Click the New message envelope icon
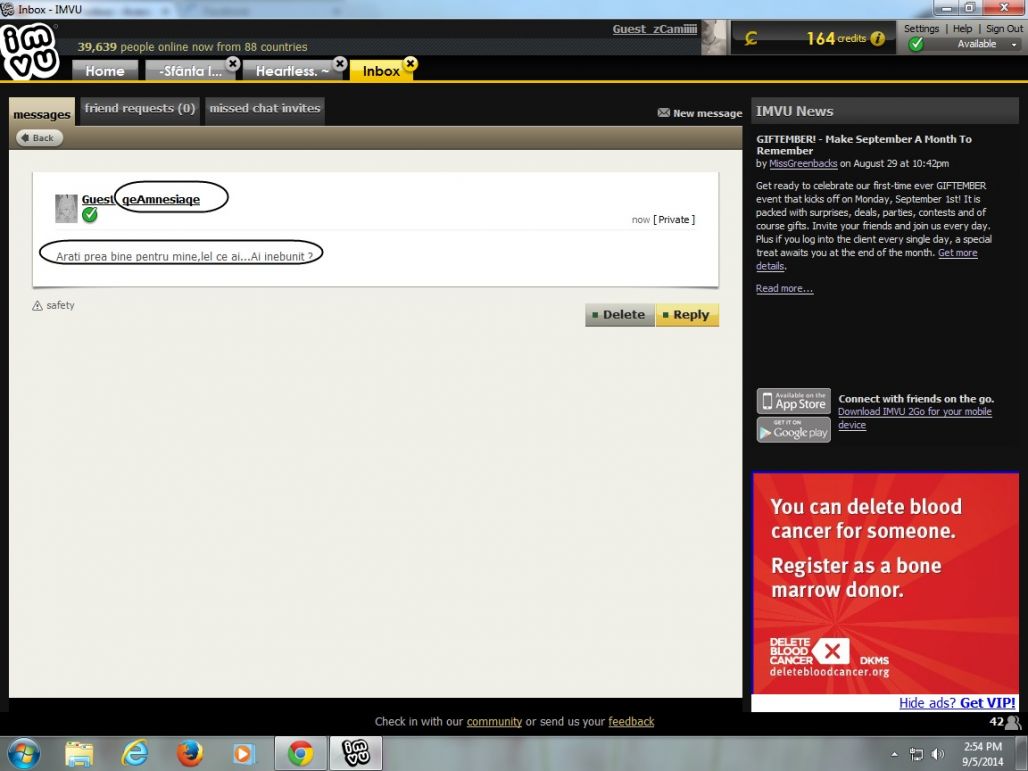1028x771 pixels. 663,113
